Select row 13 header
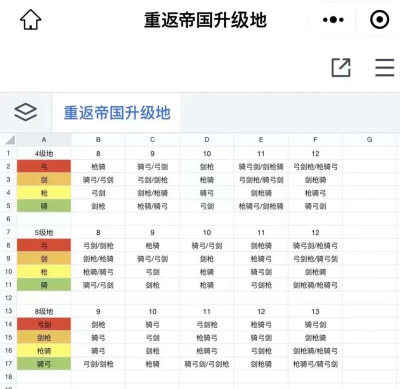Viewport: 400px width, 389px height. 8,311
